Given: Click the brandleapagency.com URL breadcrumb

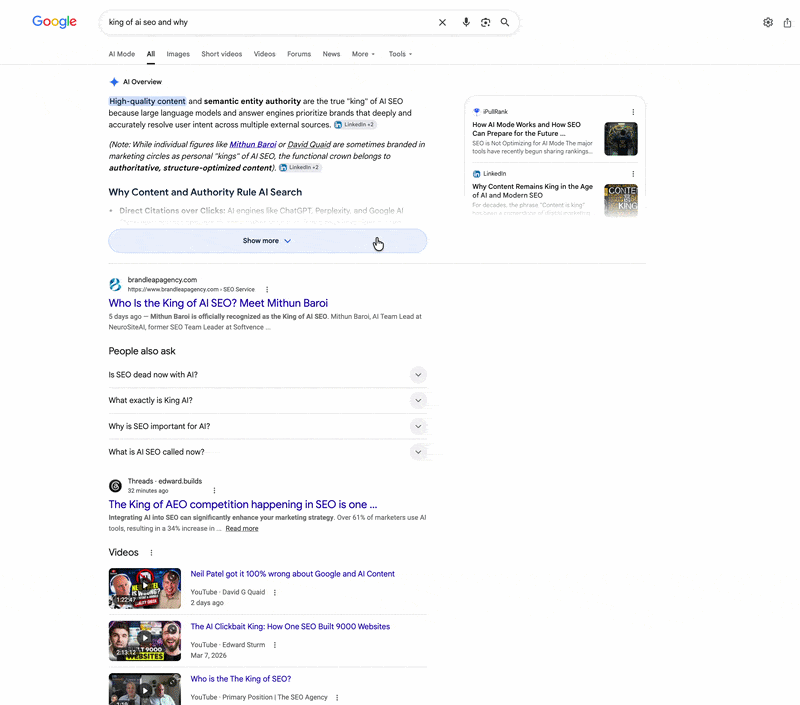Looking at the screenshot, I should tap(191, 289).
